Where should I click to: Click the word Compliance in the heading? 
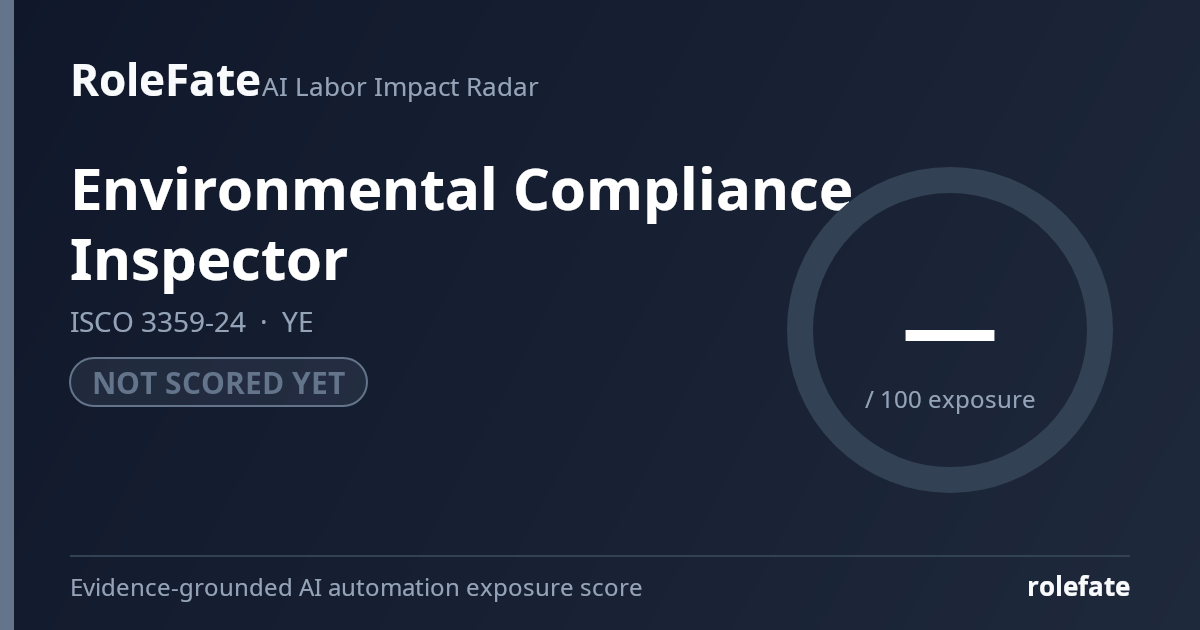point(683,190)
